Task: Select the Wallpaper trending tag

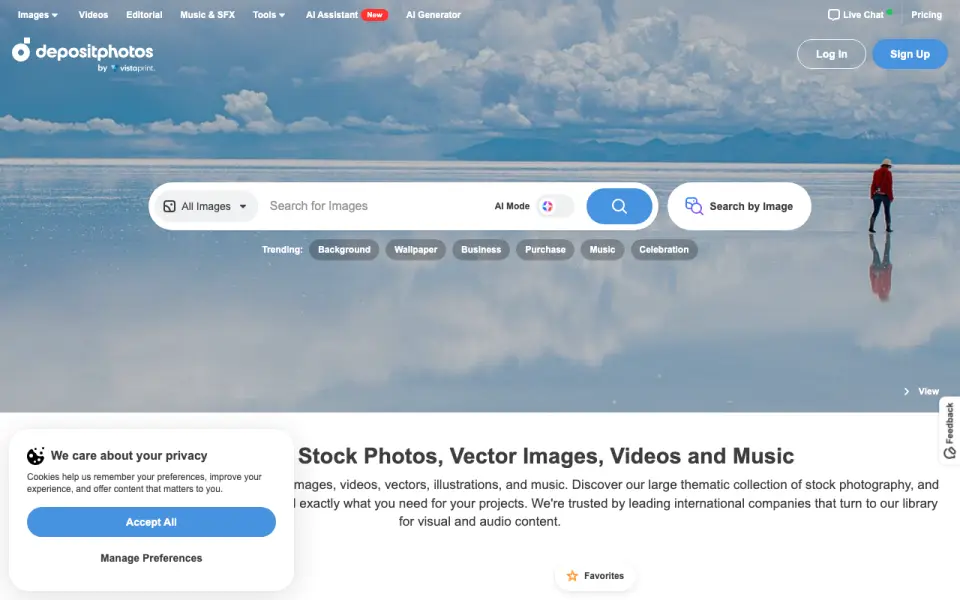Action: coord(416,250)
